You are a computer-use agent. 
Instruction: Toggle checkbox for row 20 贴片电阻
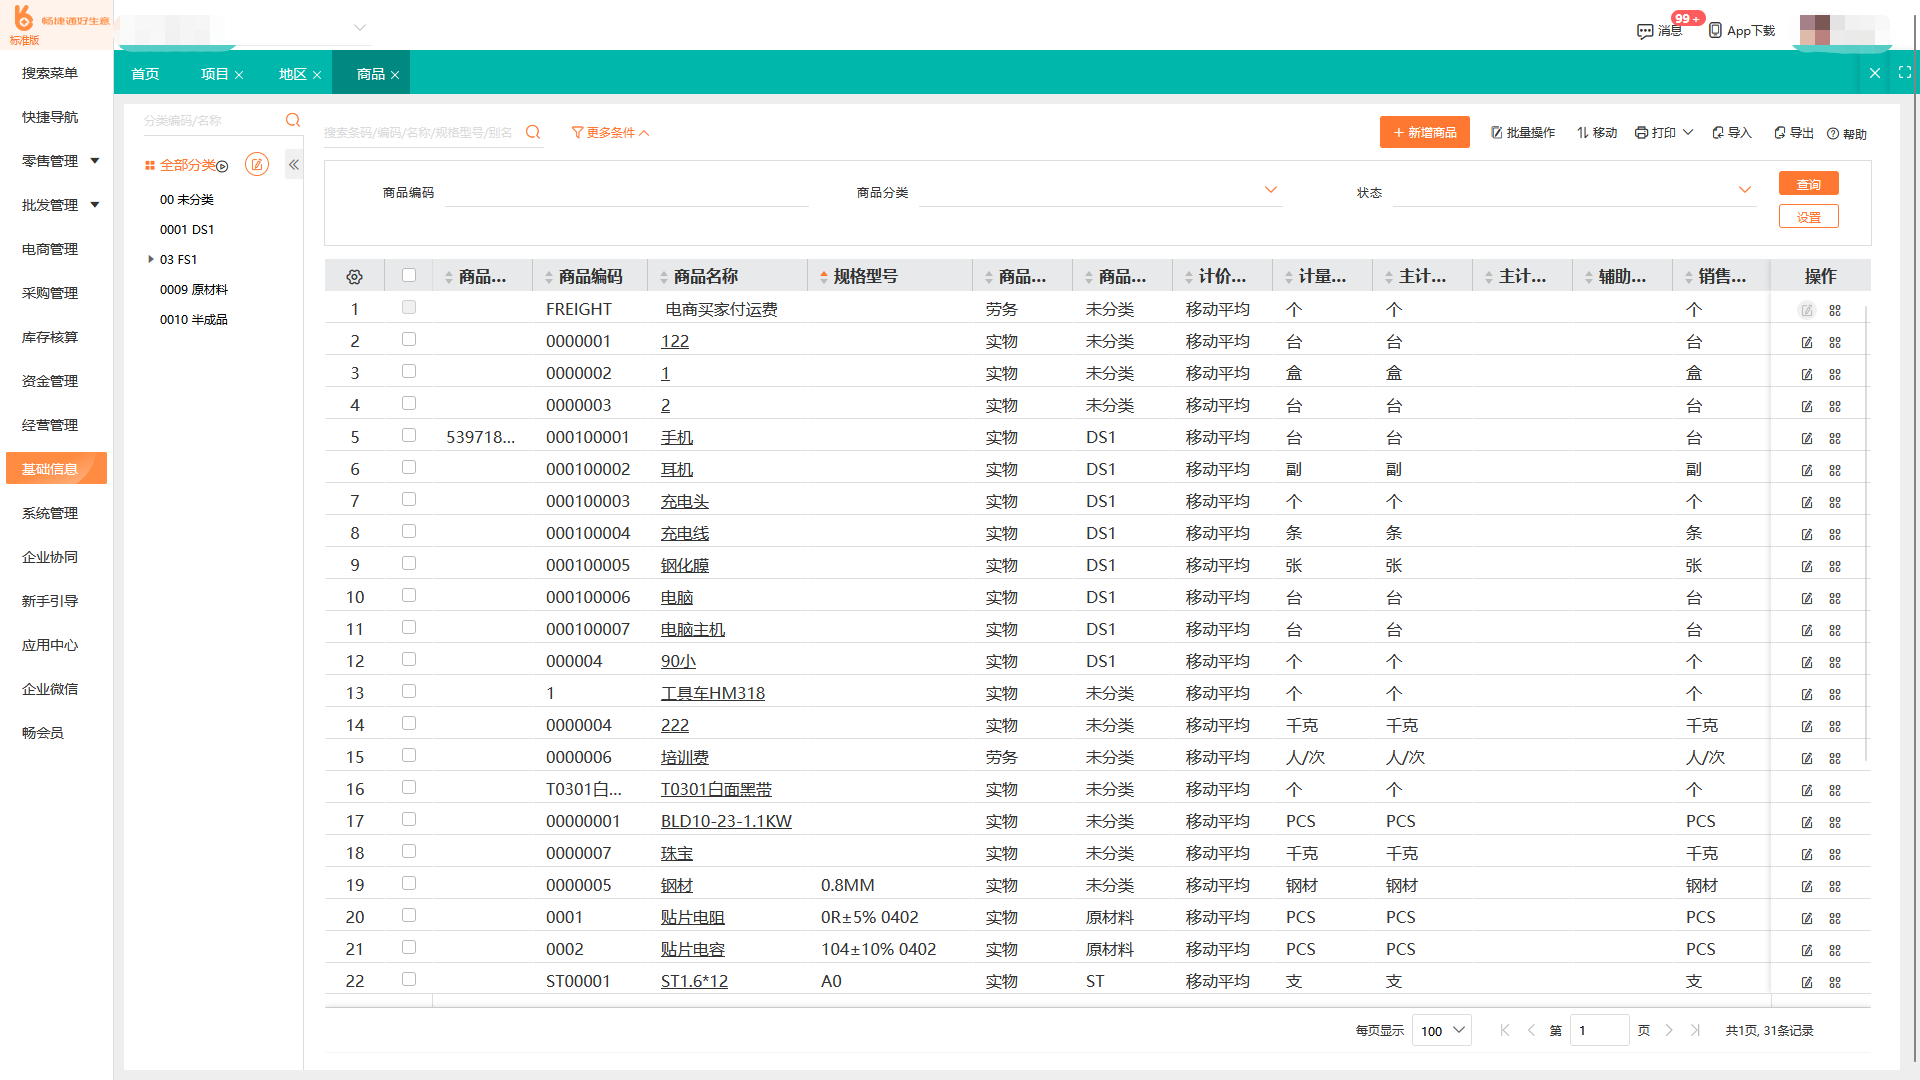click(x=410, y=916)
